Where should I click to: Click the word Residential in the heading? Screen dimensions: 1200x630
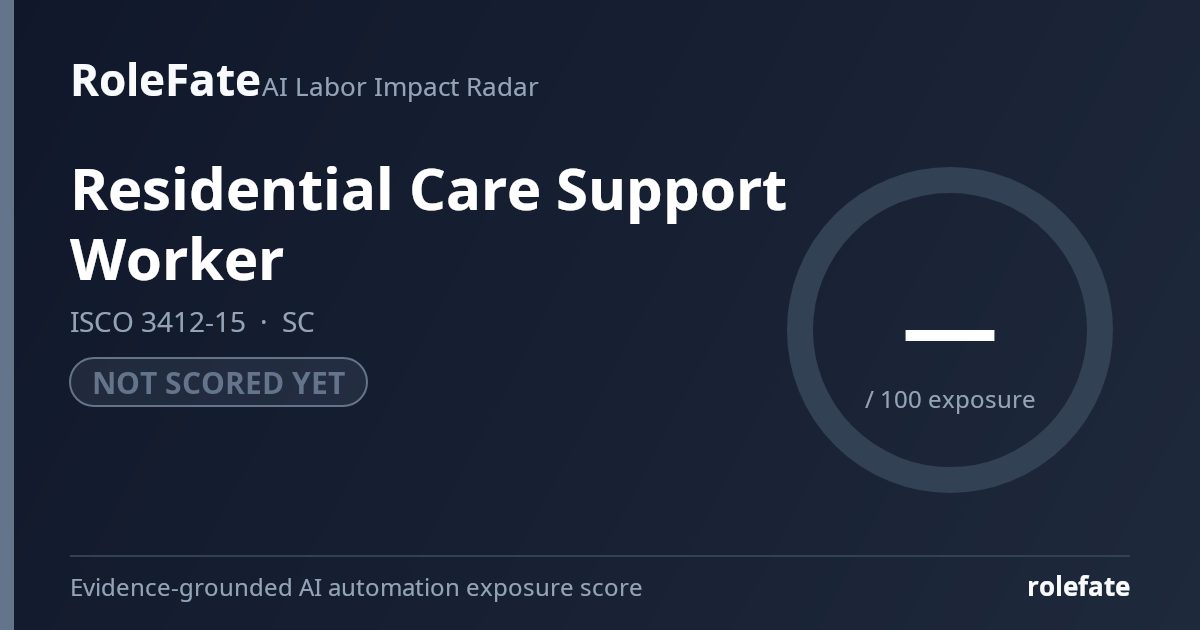231,190
